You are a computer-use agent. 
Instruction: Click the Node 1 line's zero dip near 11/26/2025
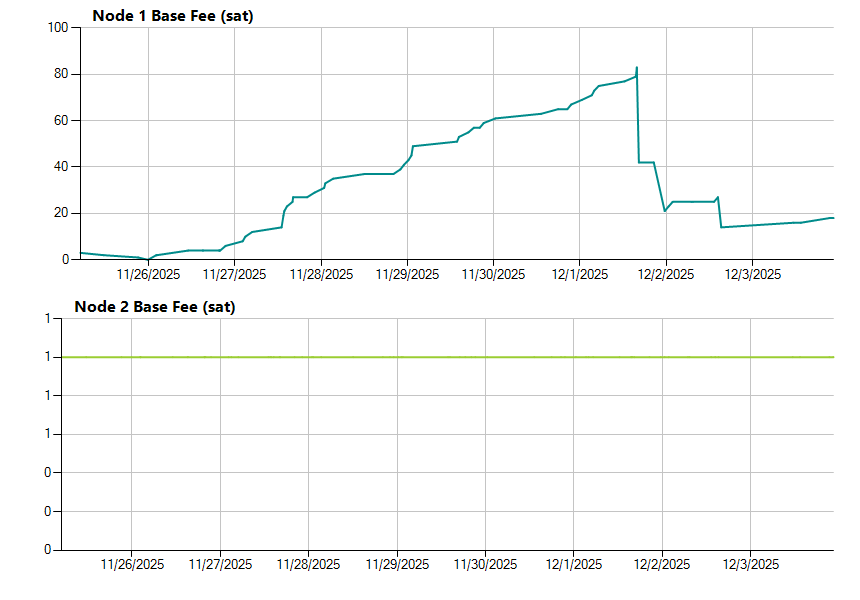point(148,259)
